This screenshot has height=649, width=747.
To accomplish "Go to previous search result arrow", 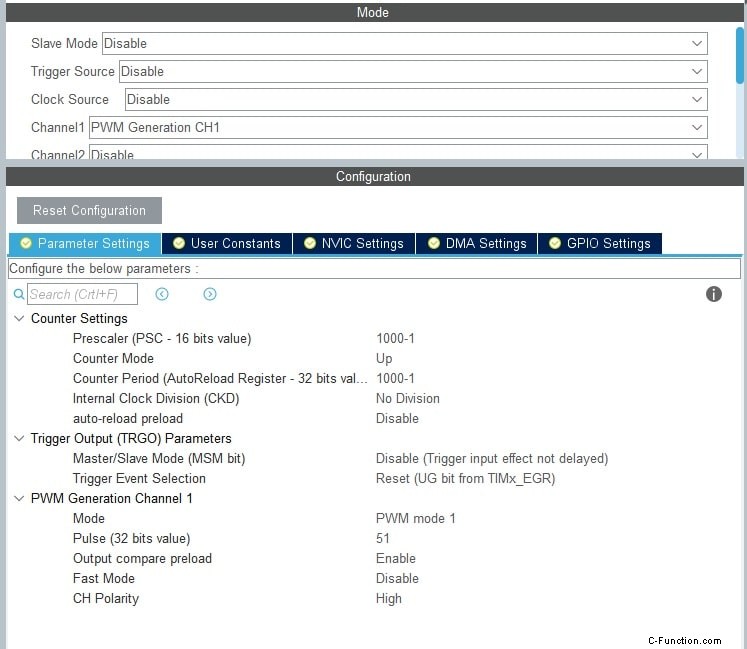I will pyautogui.click(x=162, y=294).
